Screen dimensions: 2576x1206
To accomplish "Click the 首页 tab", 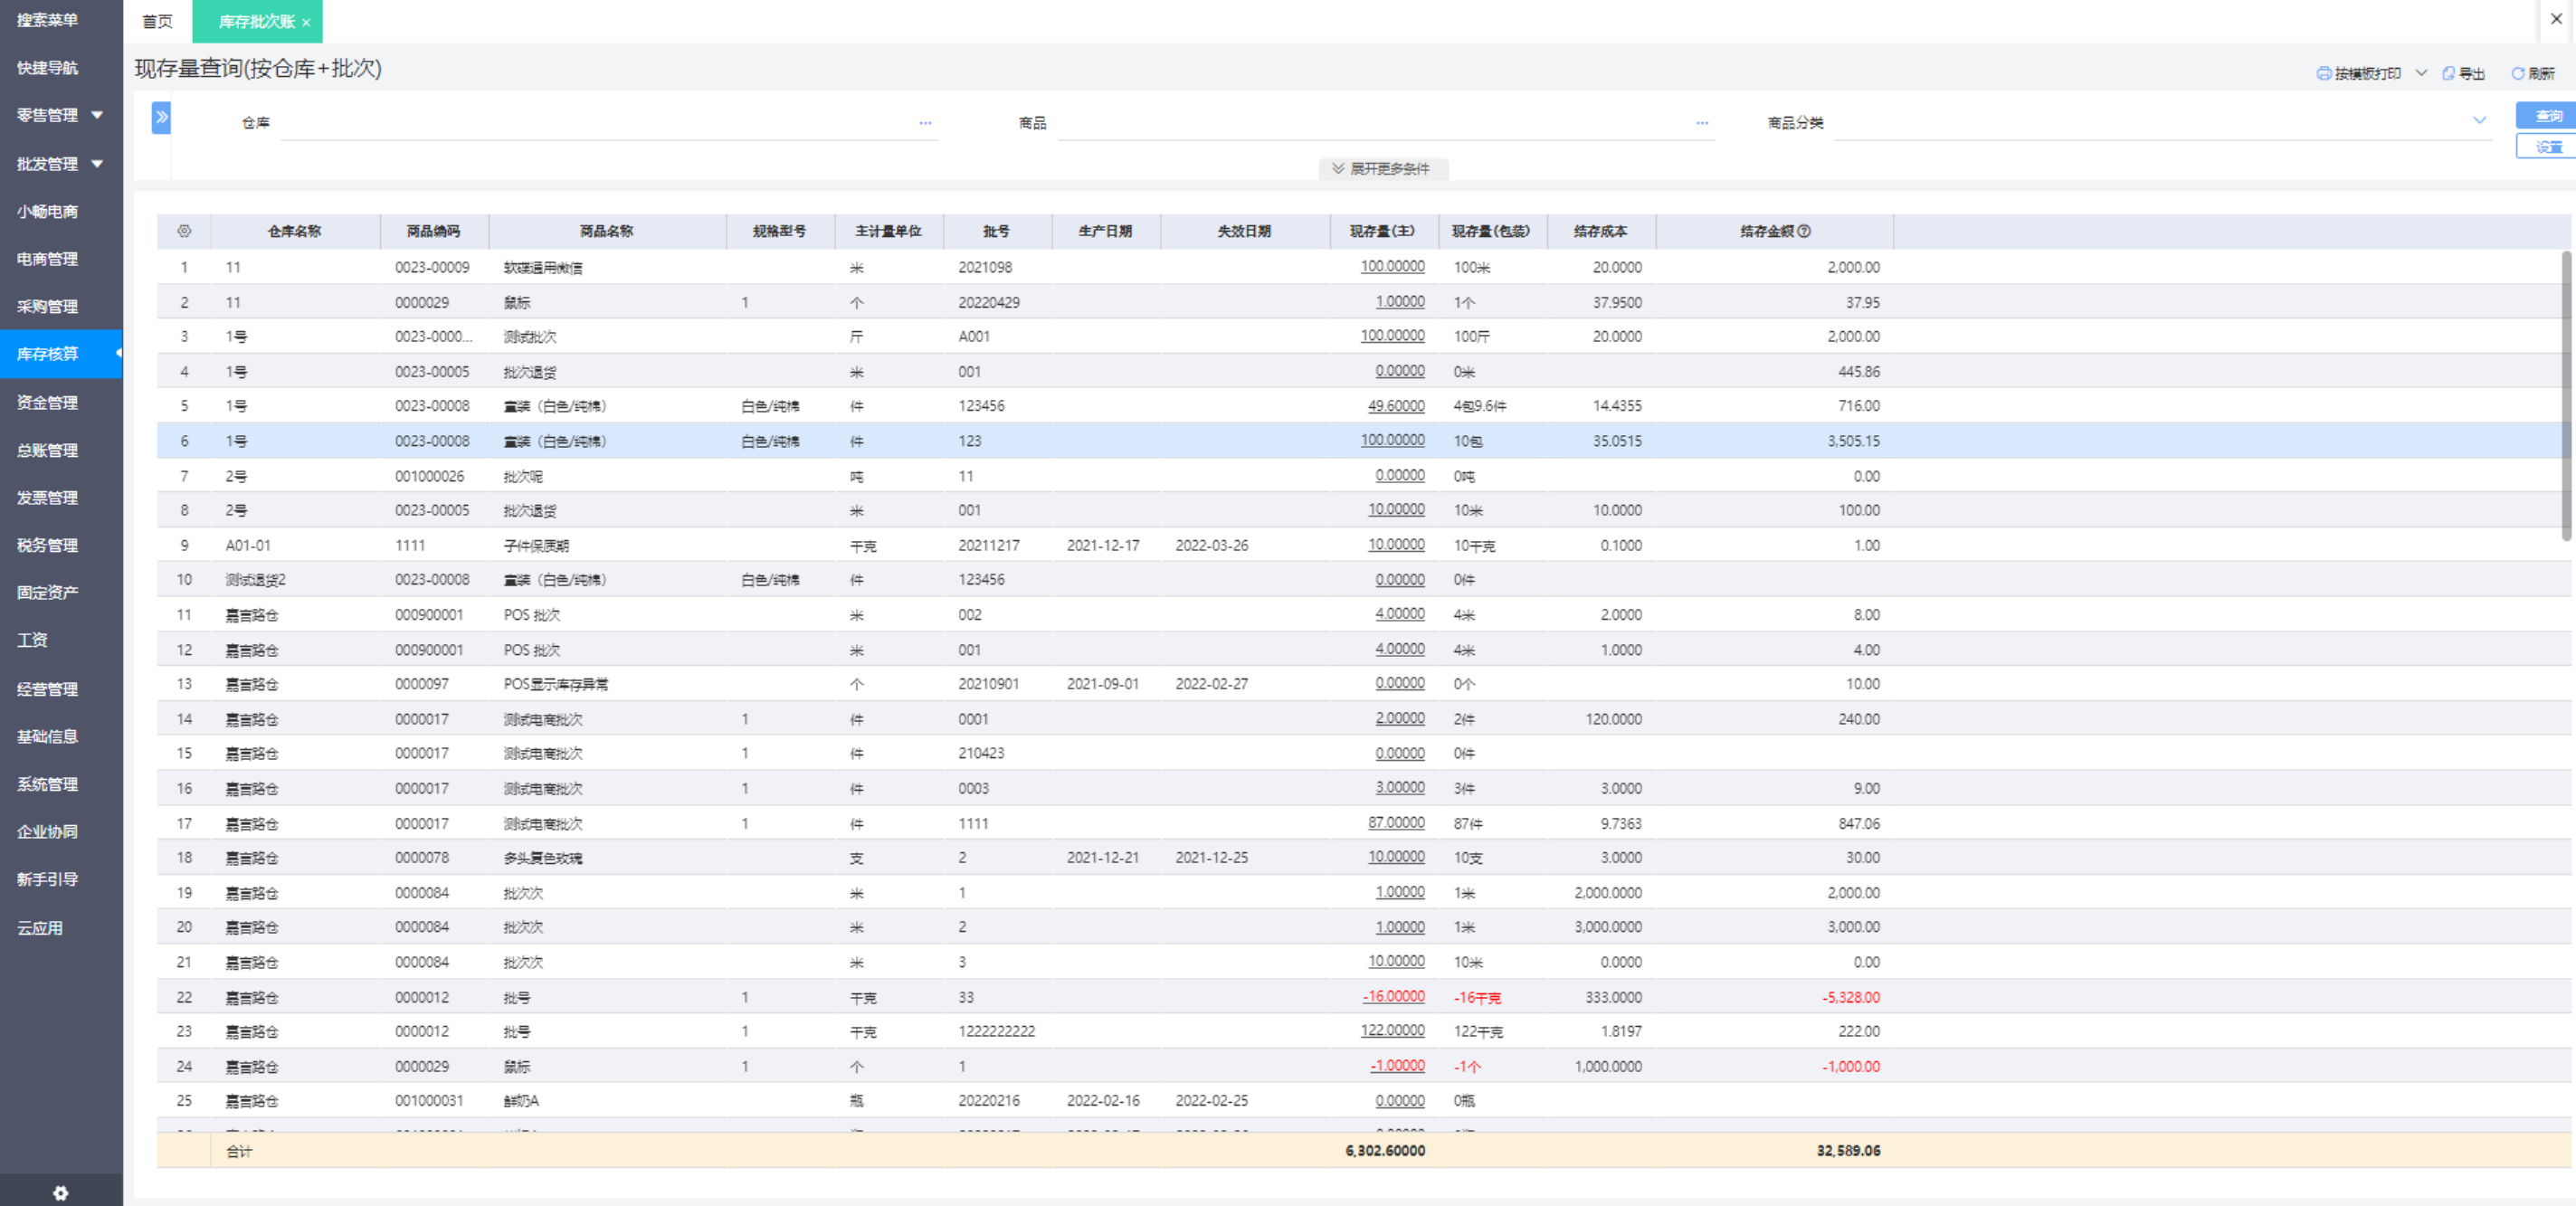I will pyautogui.click(x=159, y=22).
